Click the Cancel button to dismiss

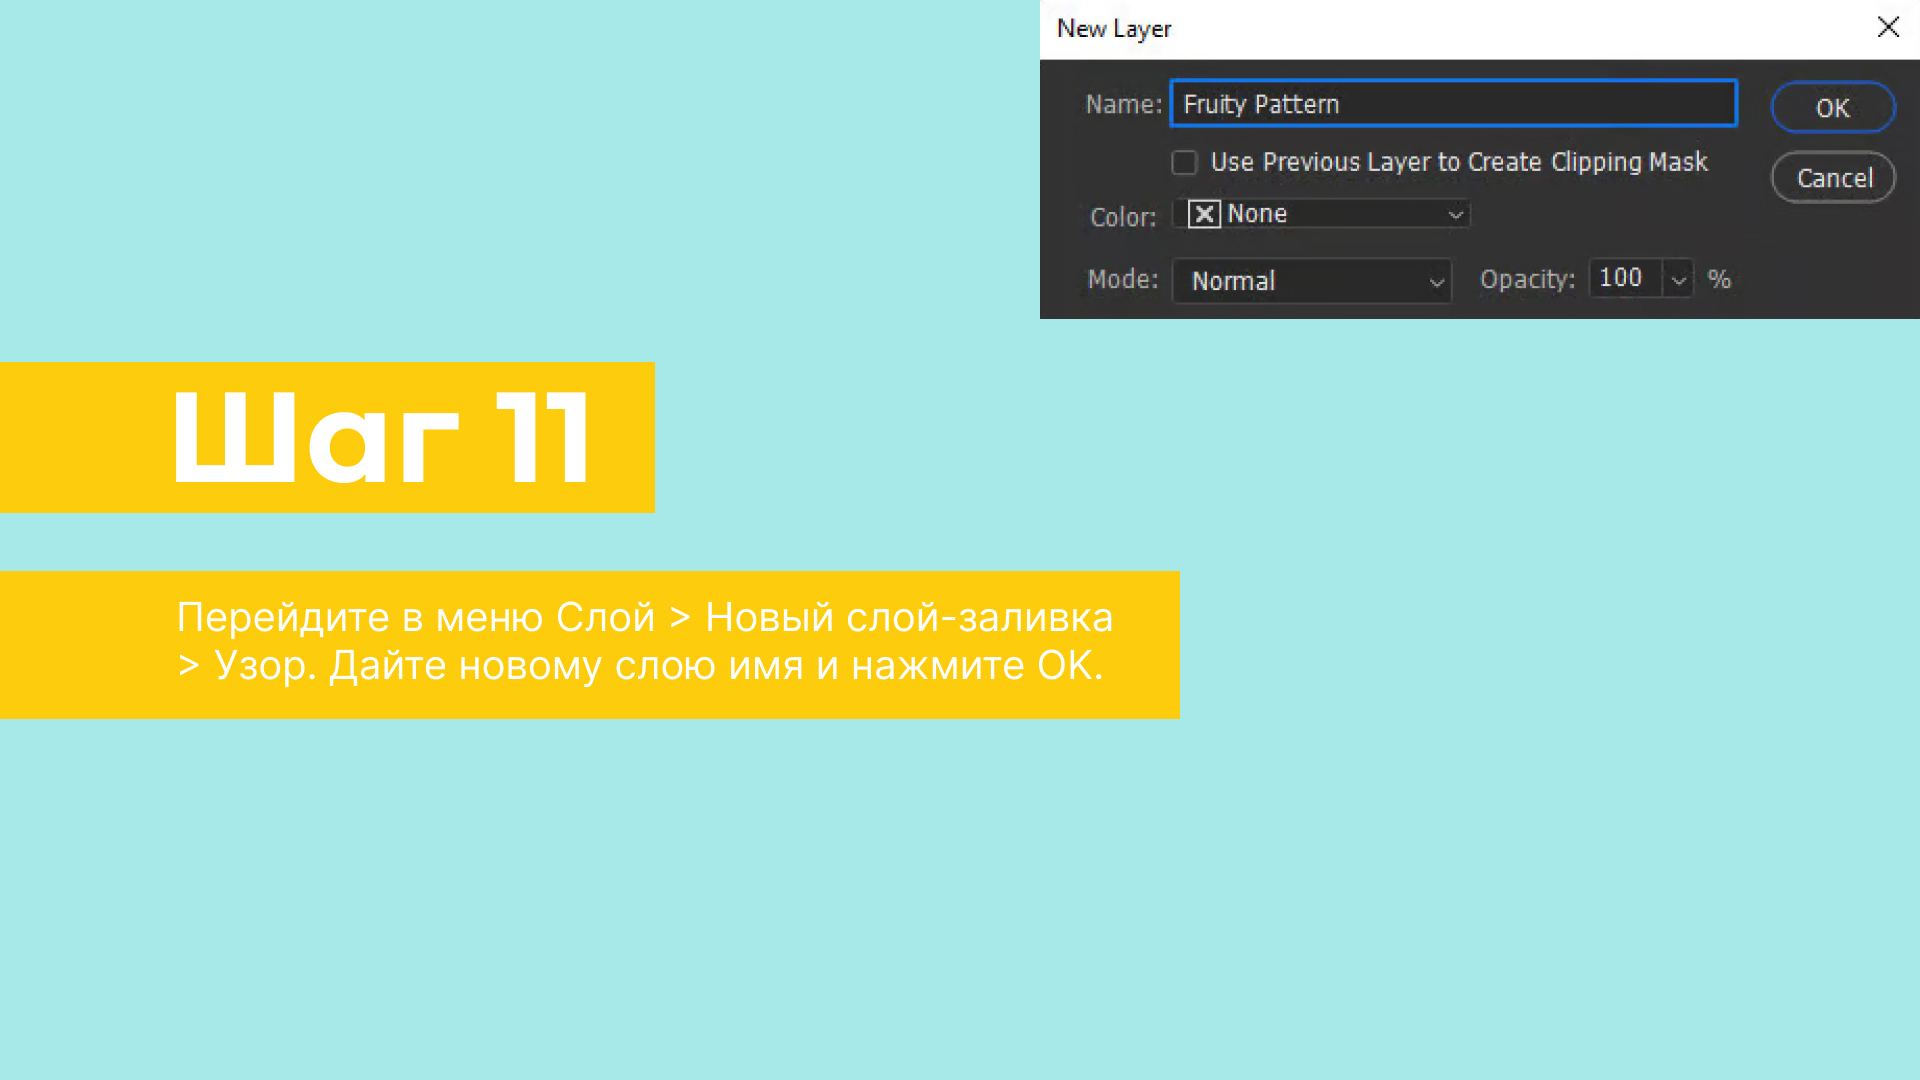(x=1833, y=178)
